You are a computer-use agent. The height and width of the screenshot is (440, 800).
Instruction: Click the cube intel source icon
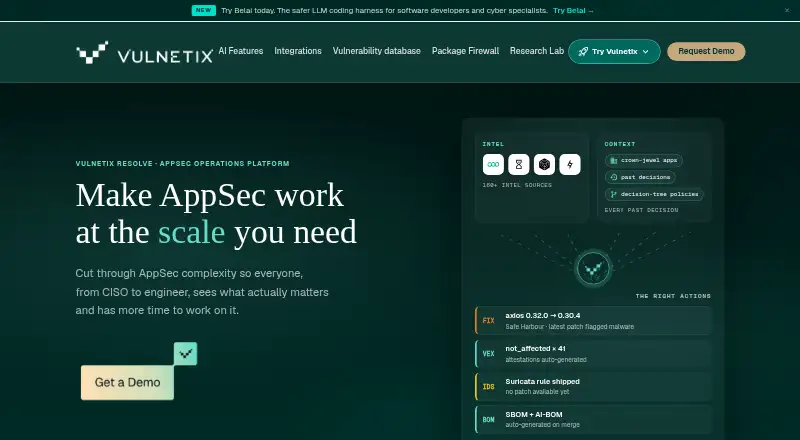544,164
